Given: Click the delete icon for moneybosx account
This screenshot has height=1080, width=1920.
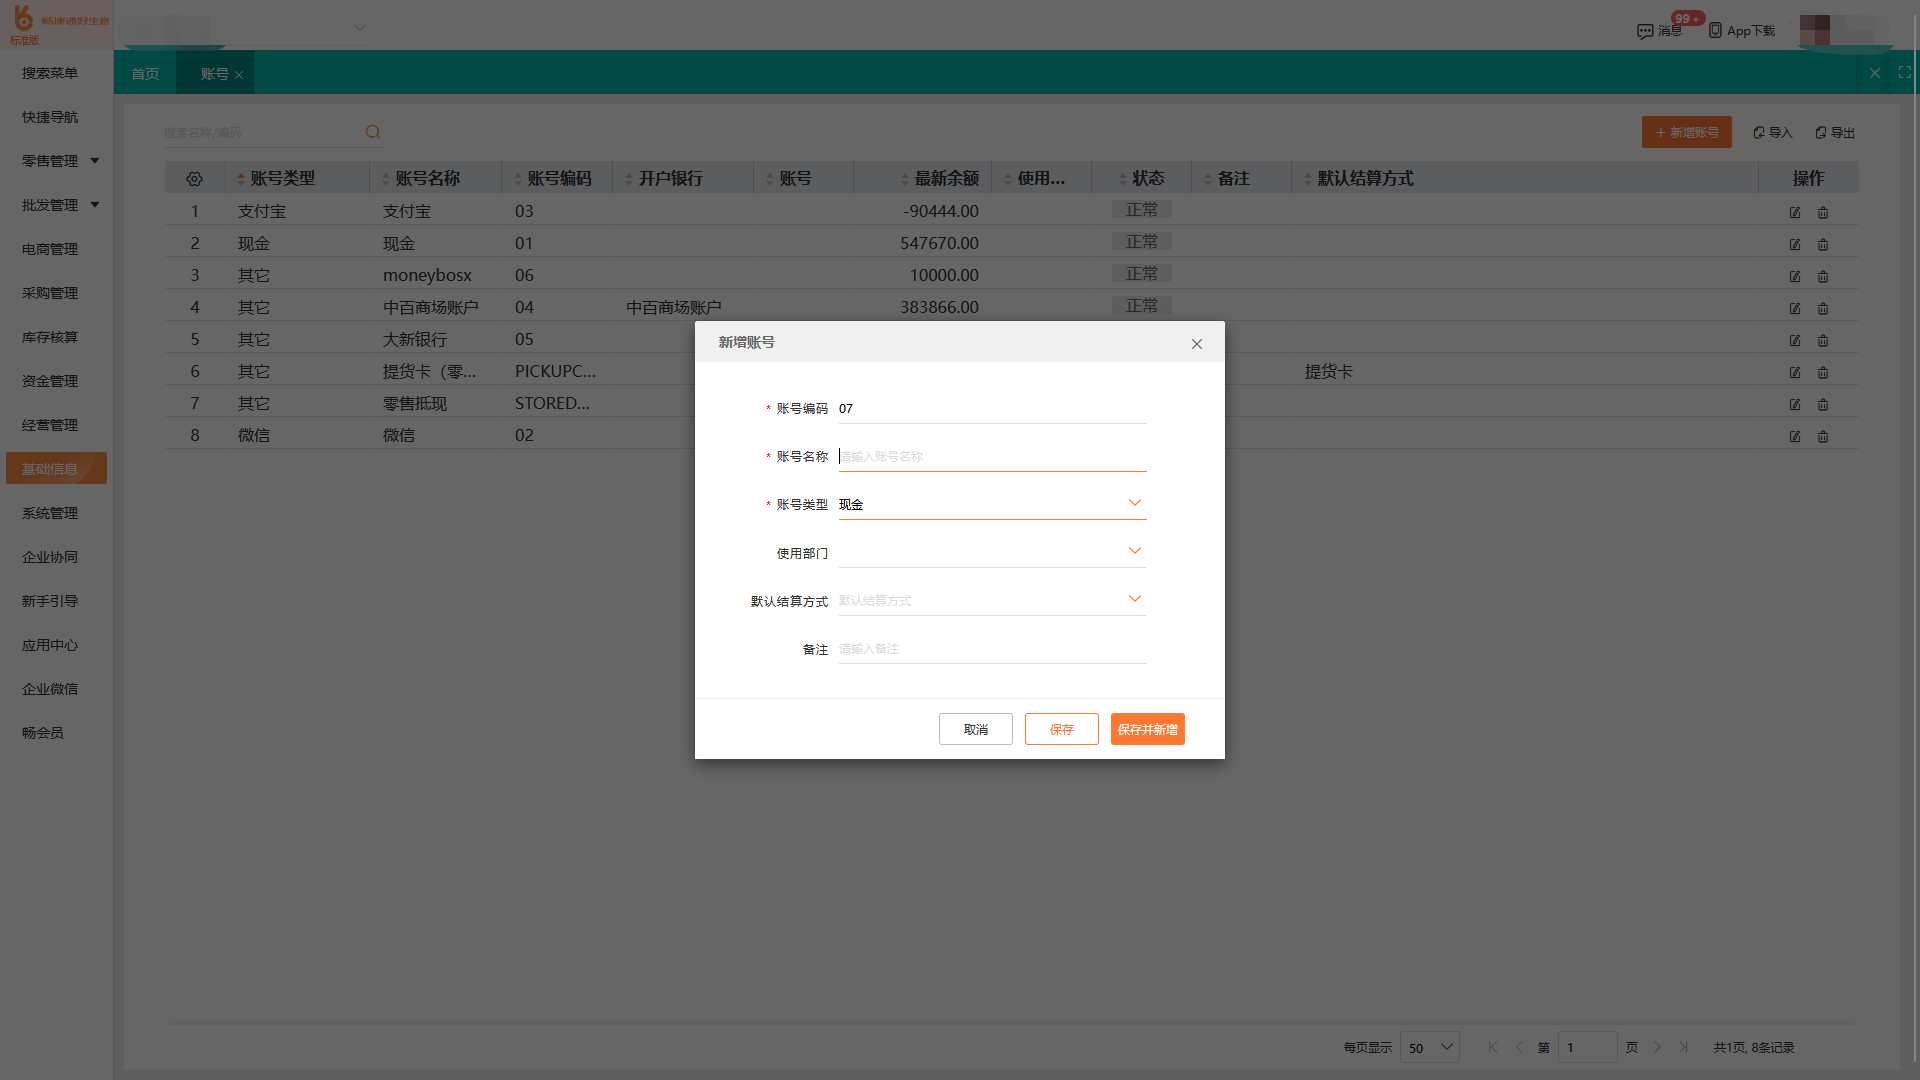Looking at the screenshot, I should (1824, 276).
